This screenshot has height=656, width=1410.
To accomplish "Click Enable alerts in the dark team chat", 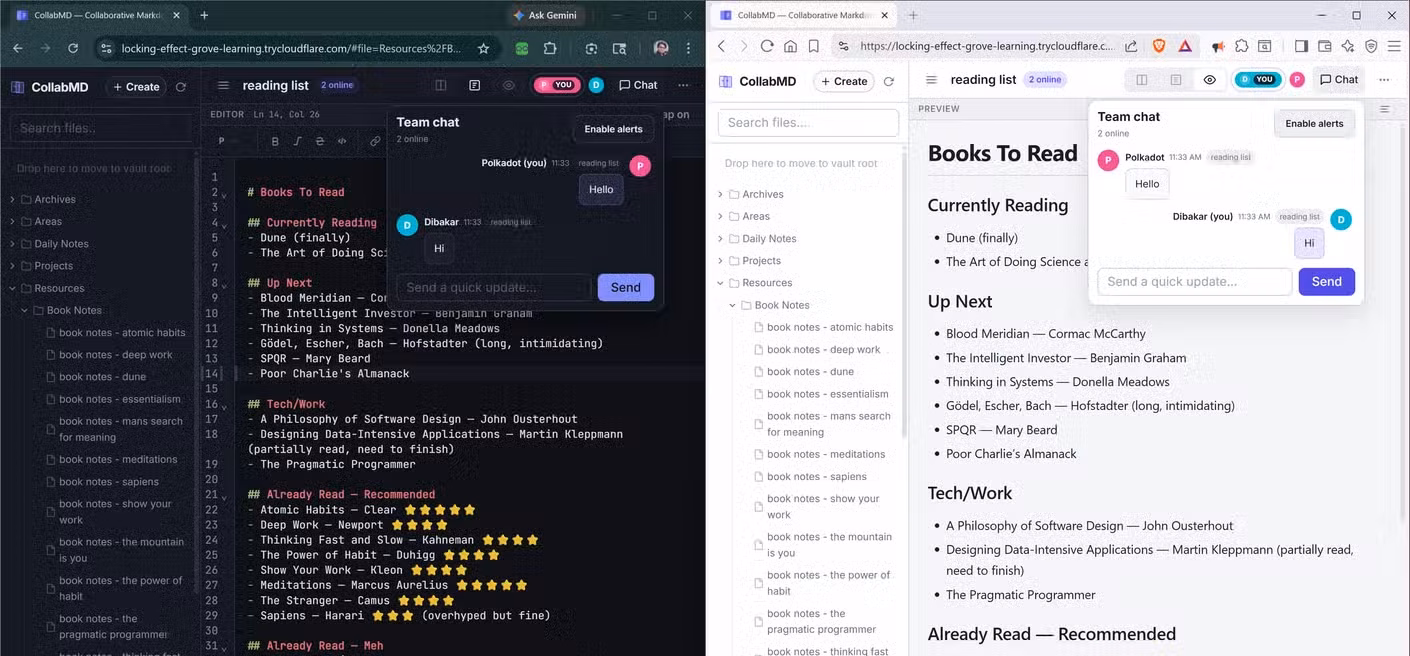I will [x=614, y=128].
